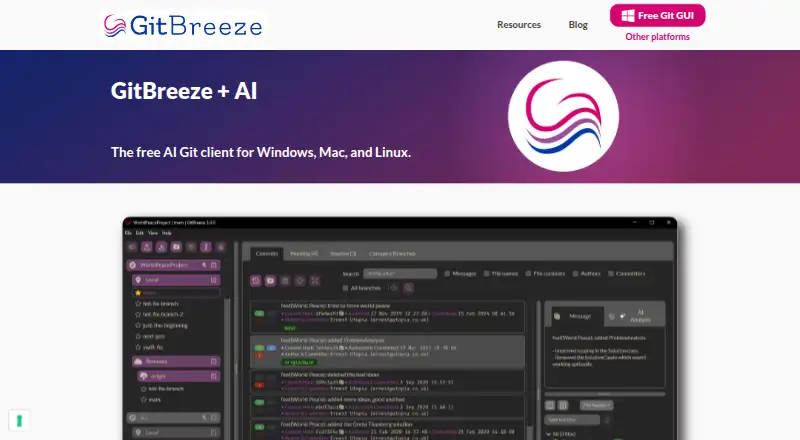Select the hot-fix-branch-2 branch

(x=163, y=314)
